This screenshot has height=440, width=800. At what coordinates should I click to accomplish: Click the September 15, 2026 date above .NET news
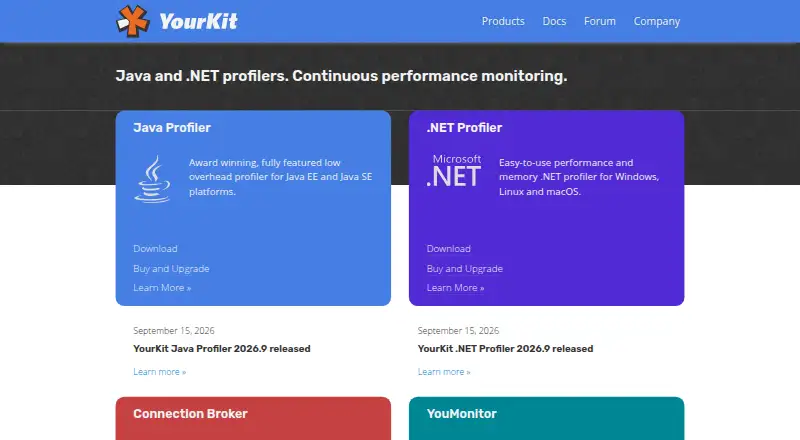pos(458,331)
